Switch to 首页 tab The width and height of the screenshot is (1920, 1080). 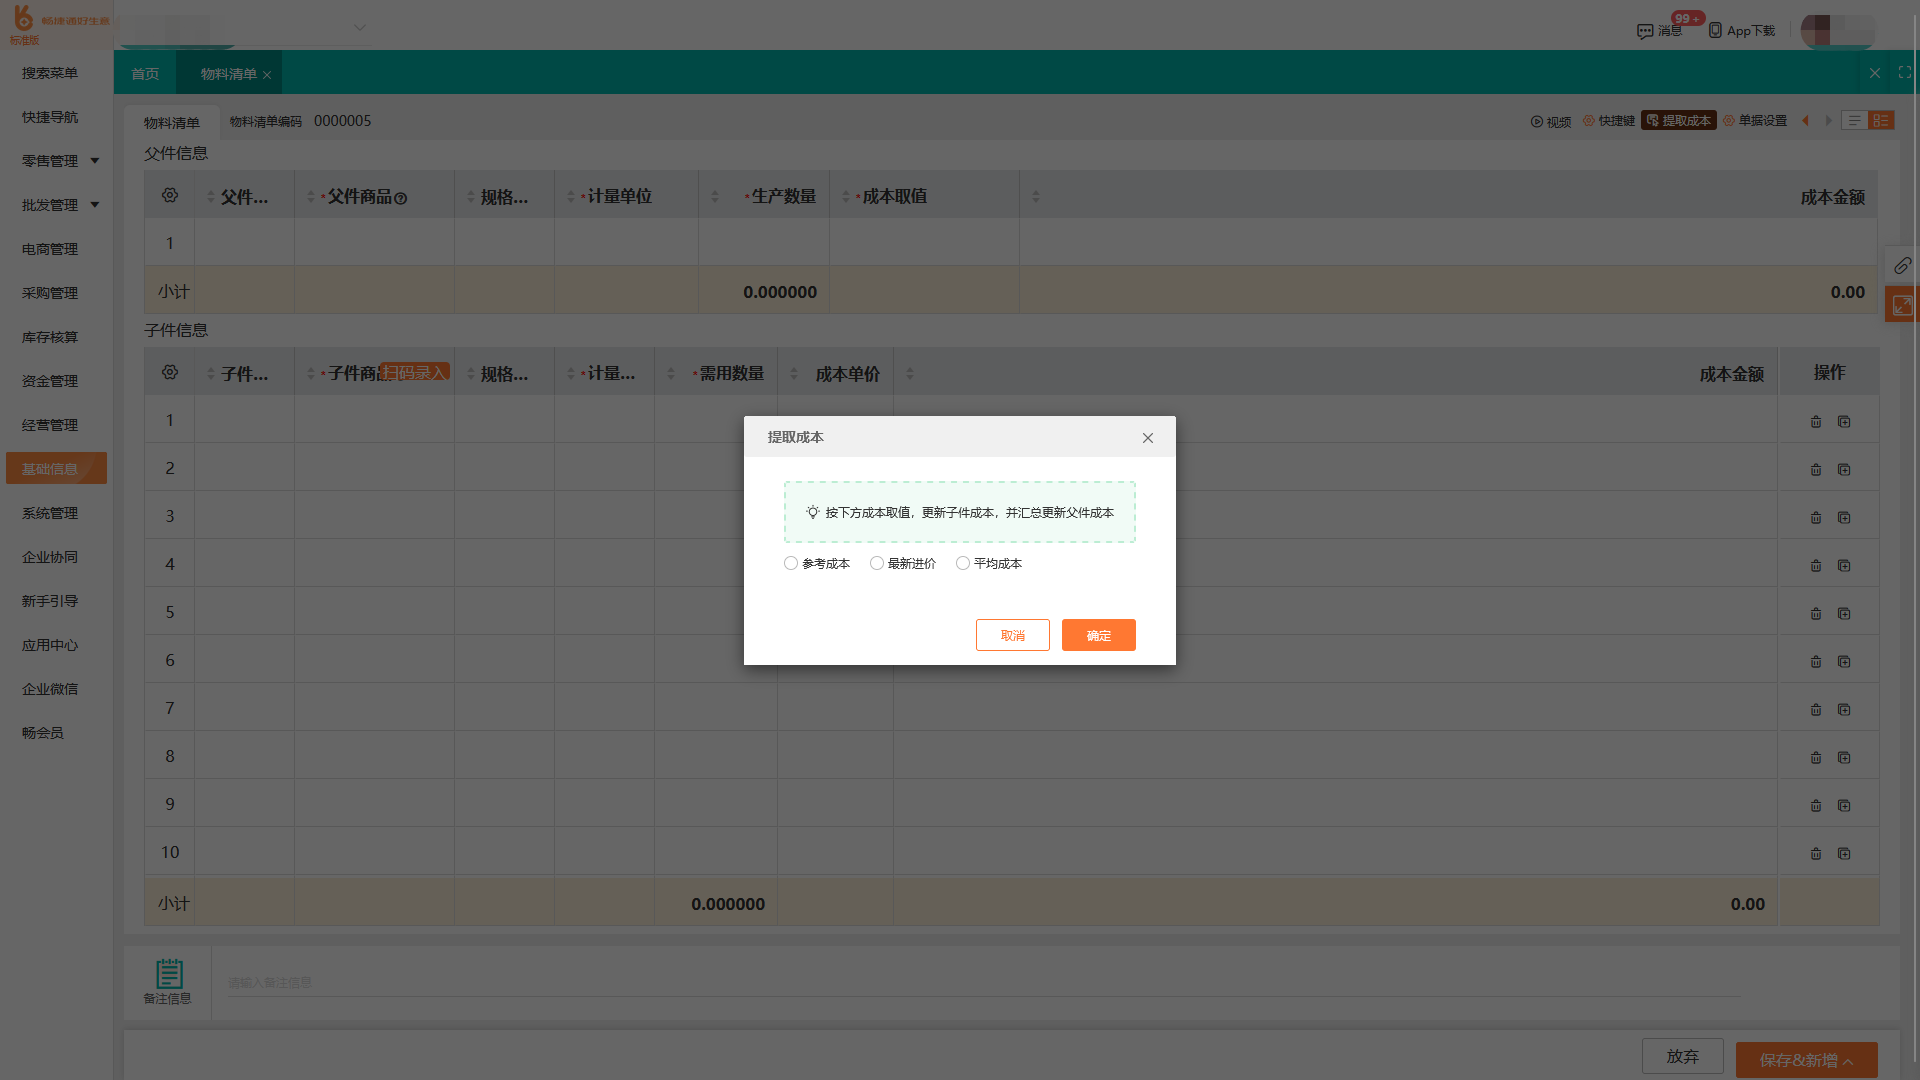[145, 74]
